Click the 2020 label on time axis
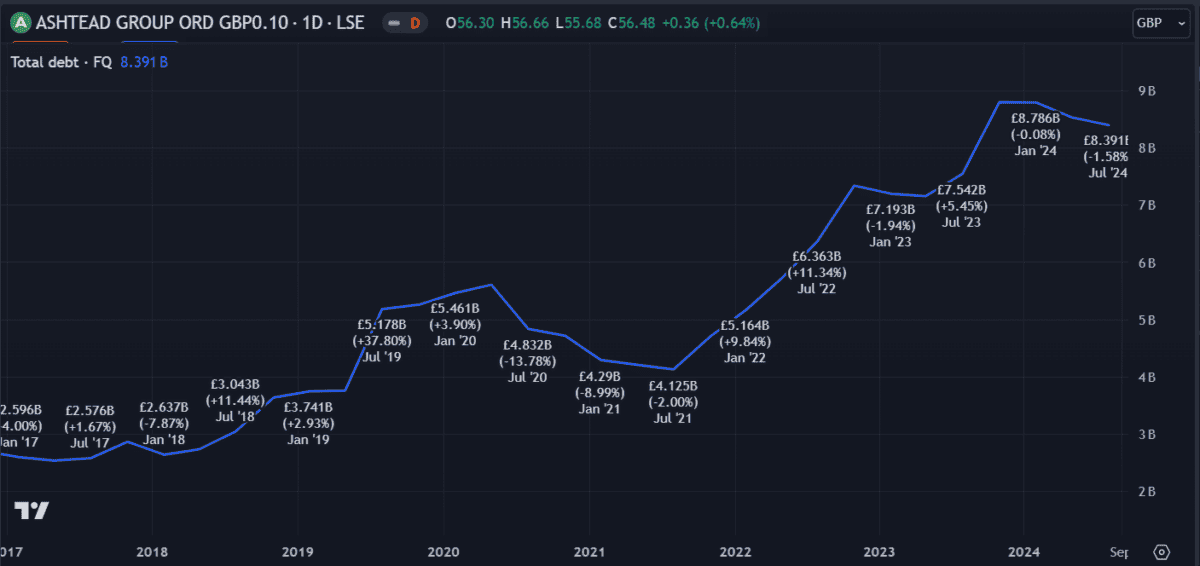The image size is (1200, 566). [x=443, y=551]
